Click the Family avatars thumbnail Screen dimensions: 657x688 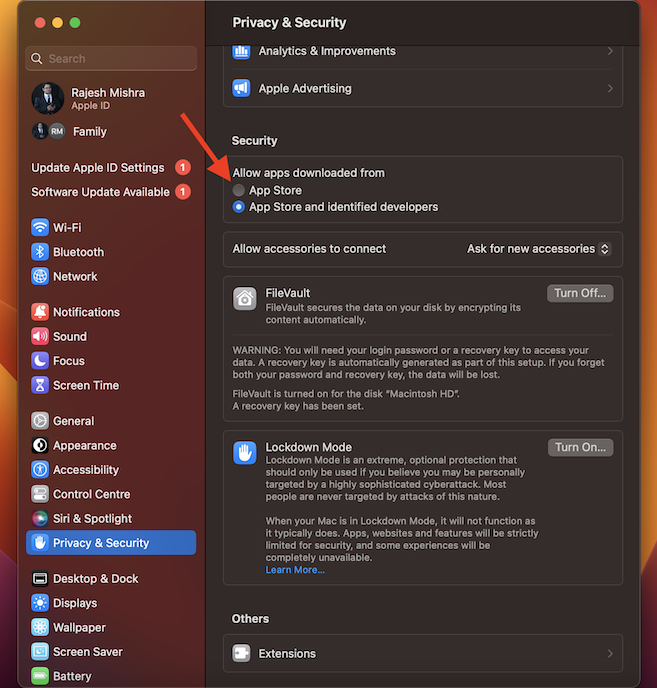(49, 131)
